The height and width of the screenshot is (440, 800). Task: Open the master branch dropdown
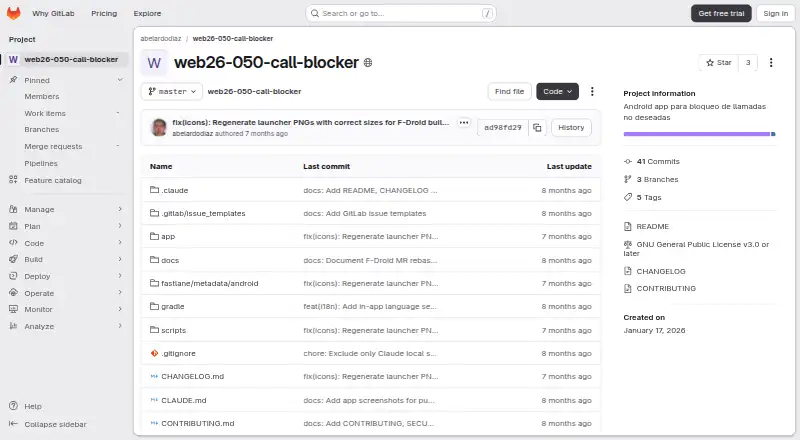(172, 91)
